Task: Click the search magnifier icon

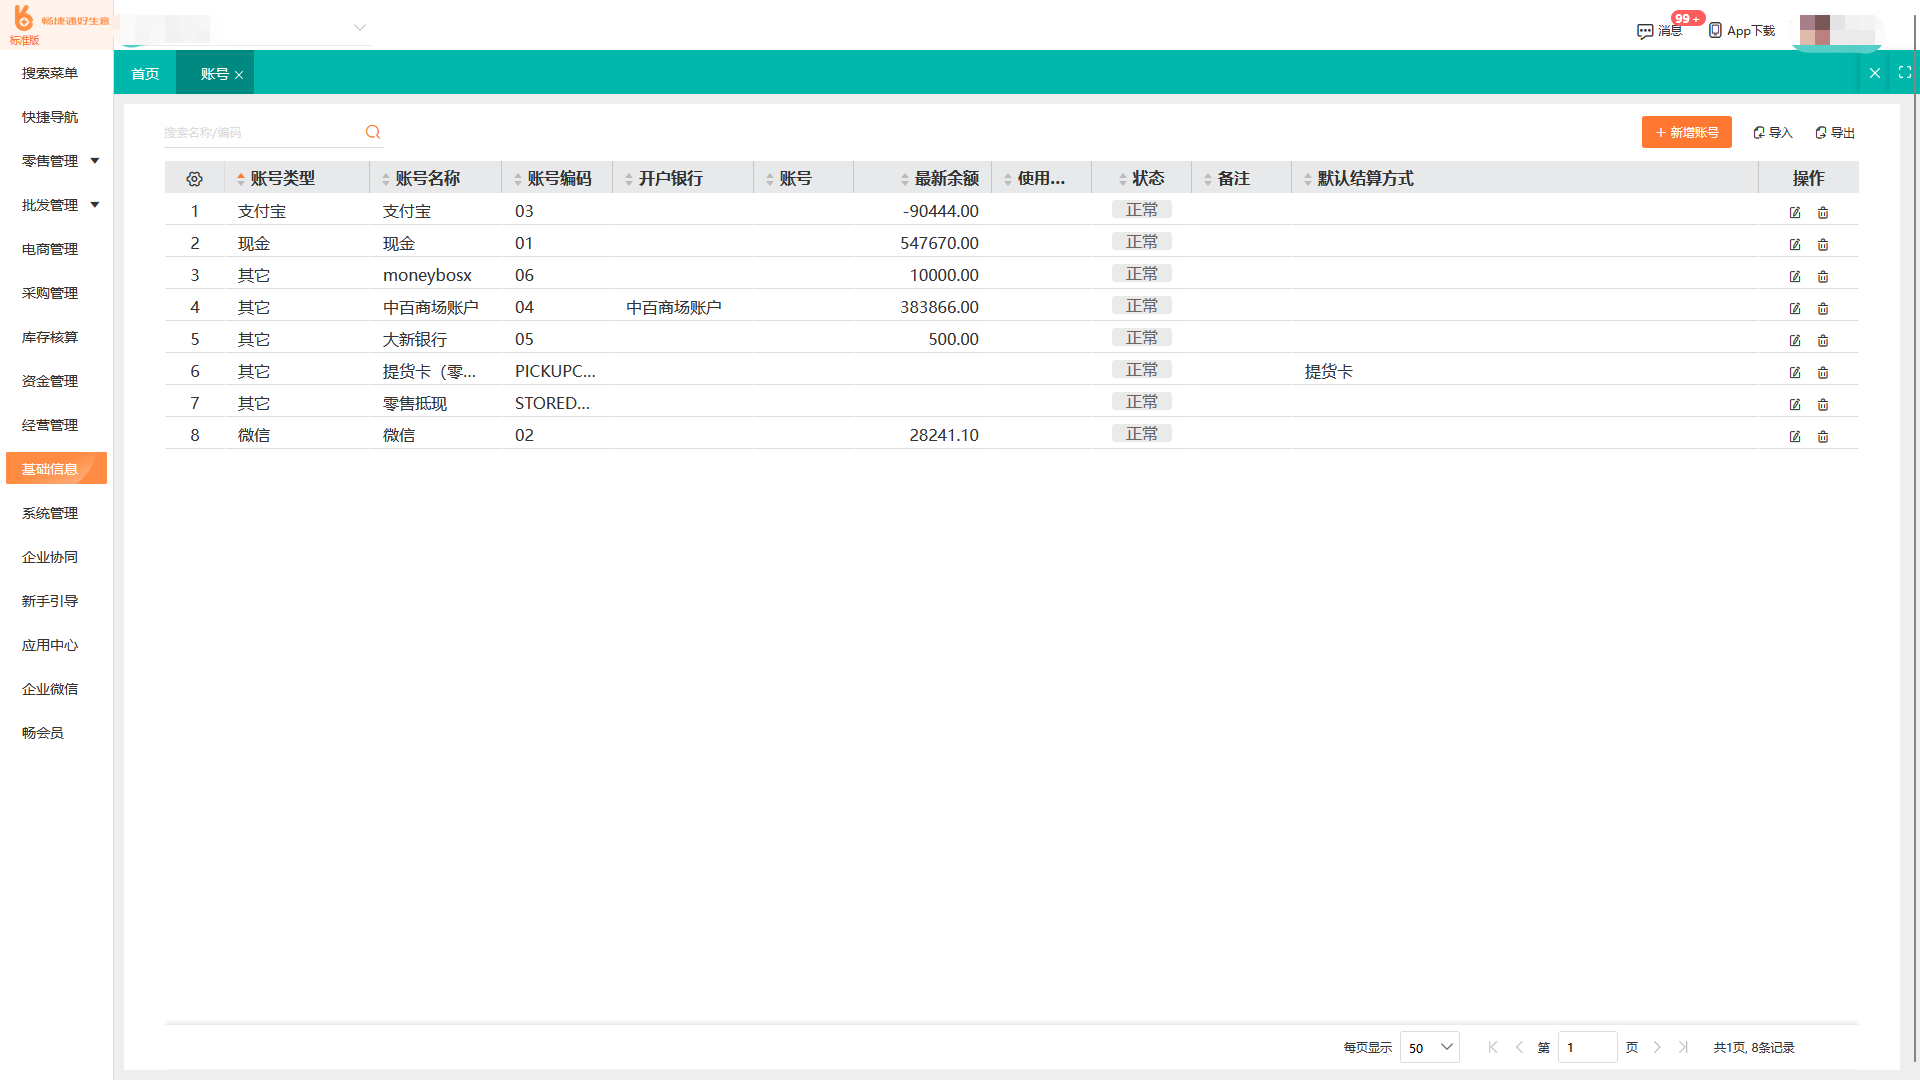Action: 373,131
